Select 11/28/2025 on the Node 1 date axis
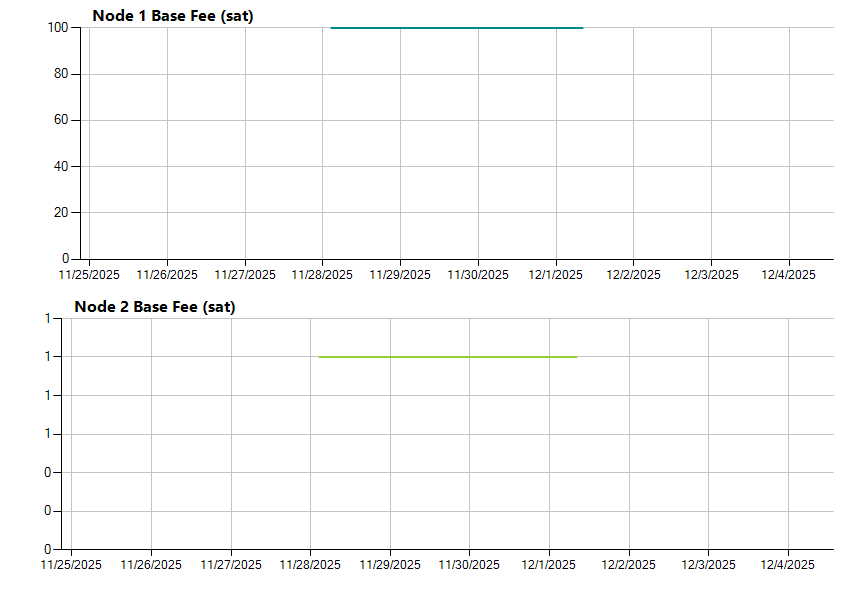This screenshot has height=600, width=860. pyautogui.click(x=322, y=274)
